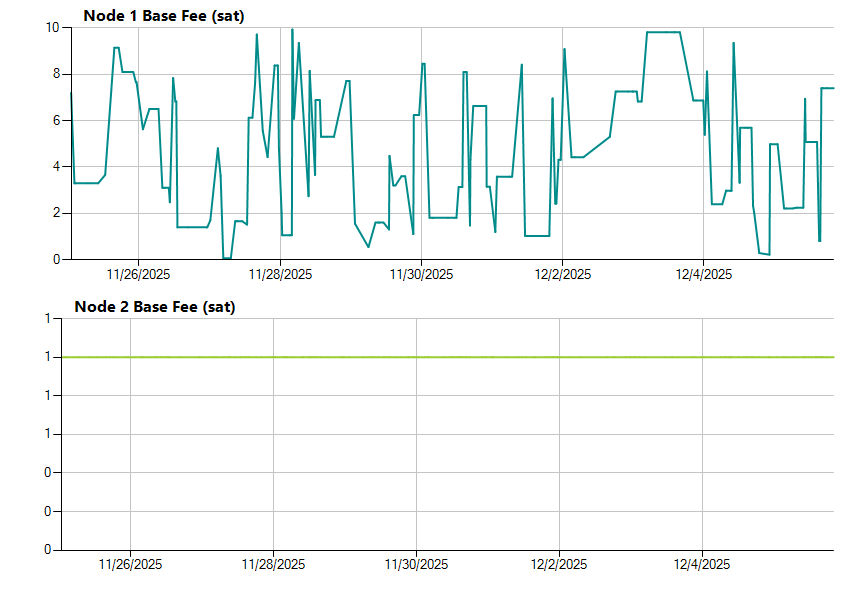Image resolution: width=860 pixels, height=600 pixels.
Task: Select 11/28/2025 on Node 1 chart axis
Action: (279, 273)
